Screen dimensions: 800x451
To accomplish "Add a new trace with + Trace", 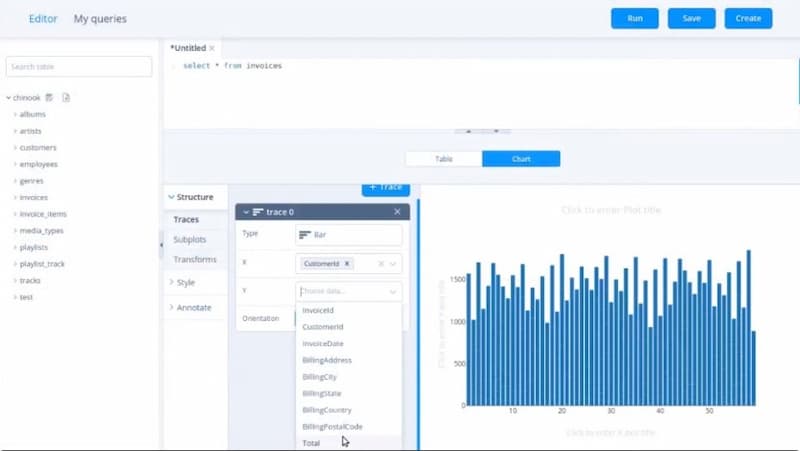I will click(385, 187).
